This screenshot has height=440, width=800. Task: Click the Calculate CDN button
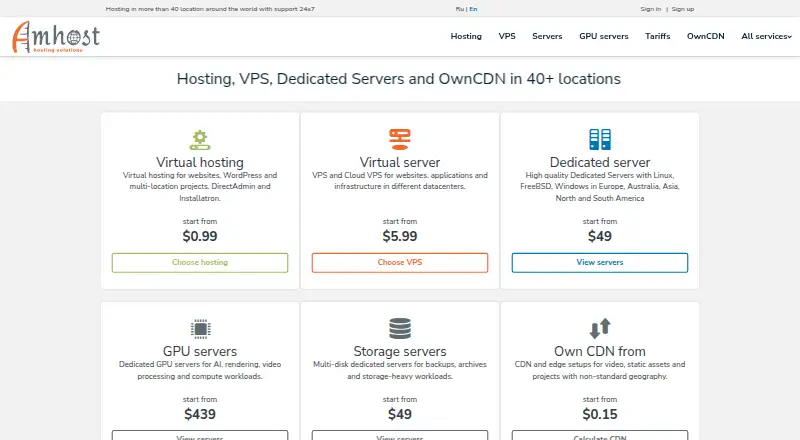tap(600, 435)
